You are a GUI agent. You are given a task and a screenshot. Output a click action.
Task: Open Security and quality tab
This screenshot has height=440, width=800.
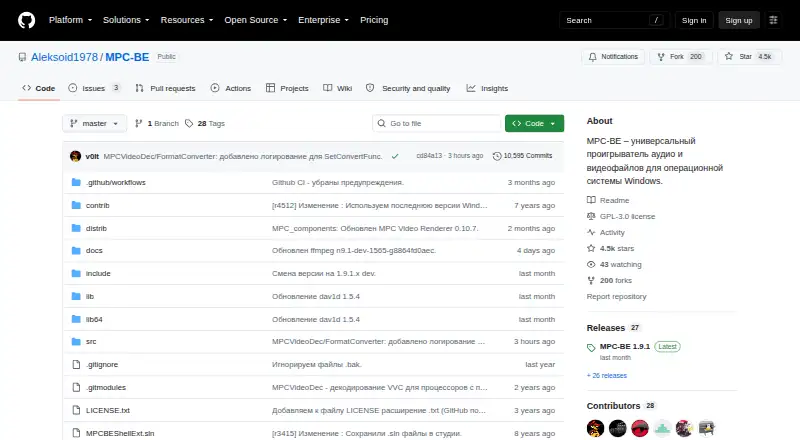[408, 88]
